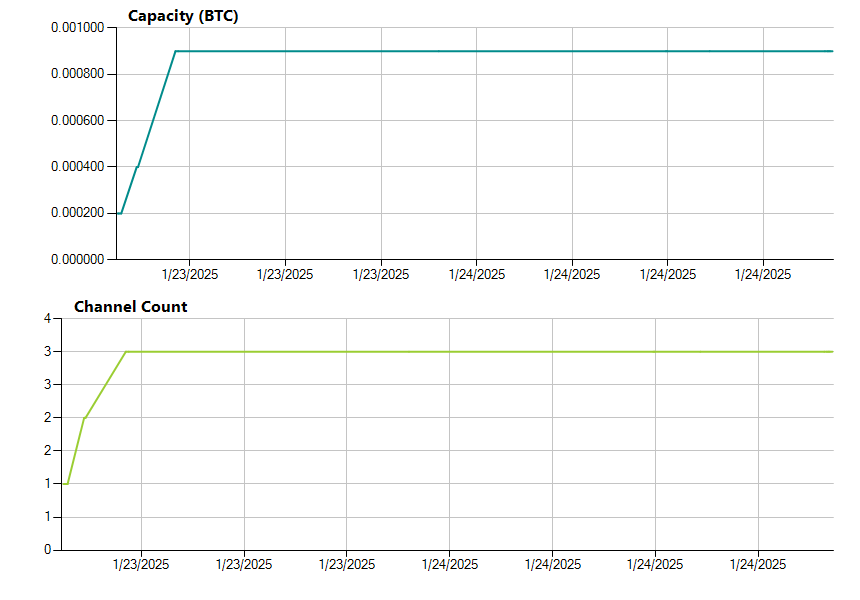Select the capacity line's starting point at 0.000200
Image resolution: width=860 pixels, height=600 pixels.
pos(120,213)
